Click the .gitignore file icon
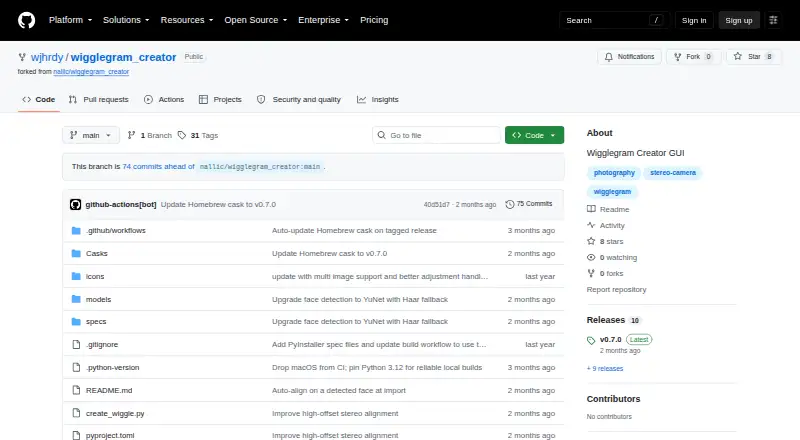800x440 pixels. [76, 345]
